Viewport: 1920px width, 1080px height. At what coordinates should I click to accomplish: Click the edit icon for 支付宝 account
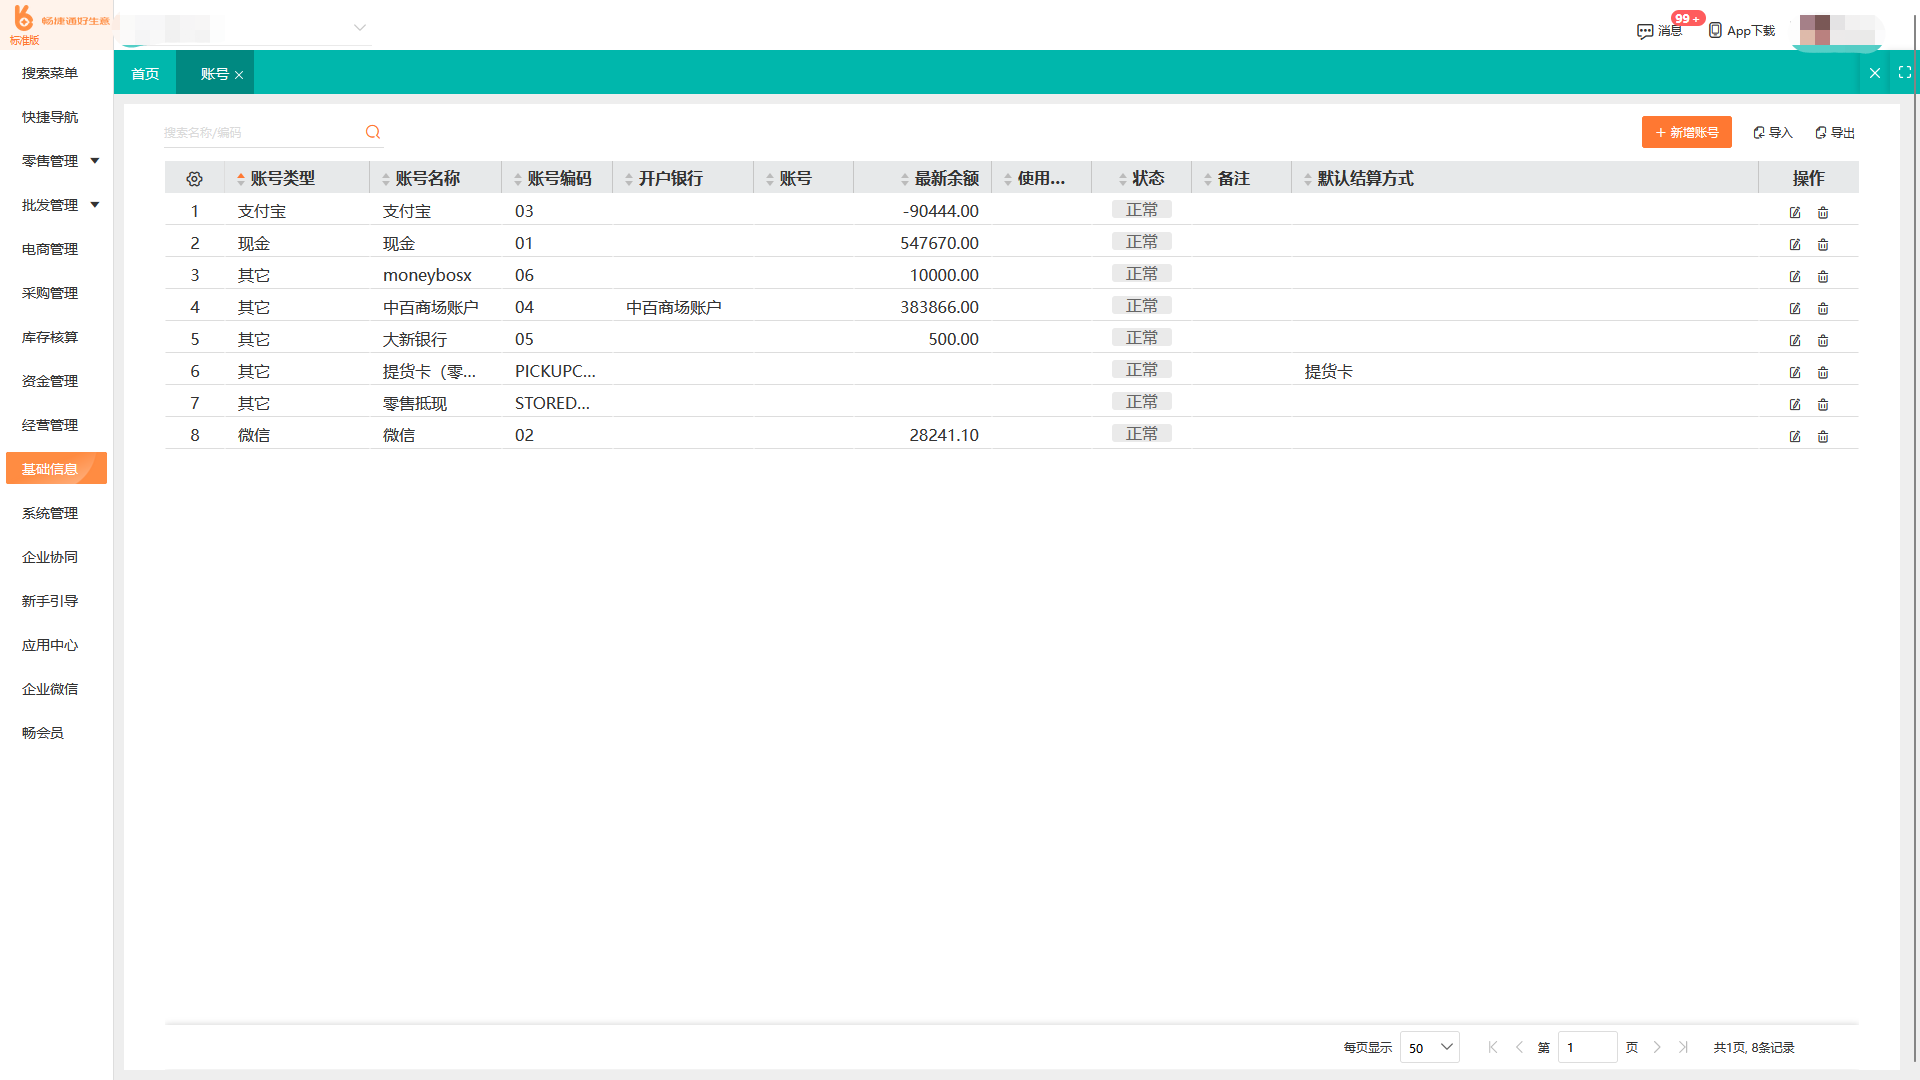point(1795,212)
